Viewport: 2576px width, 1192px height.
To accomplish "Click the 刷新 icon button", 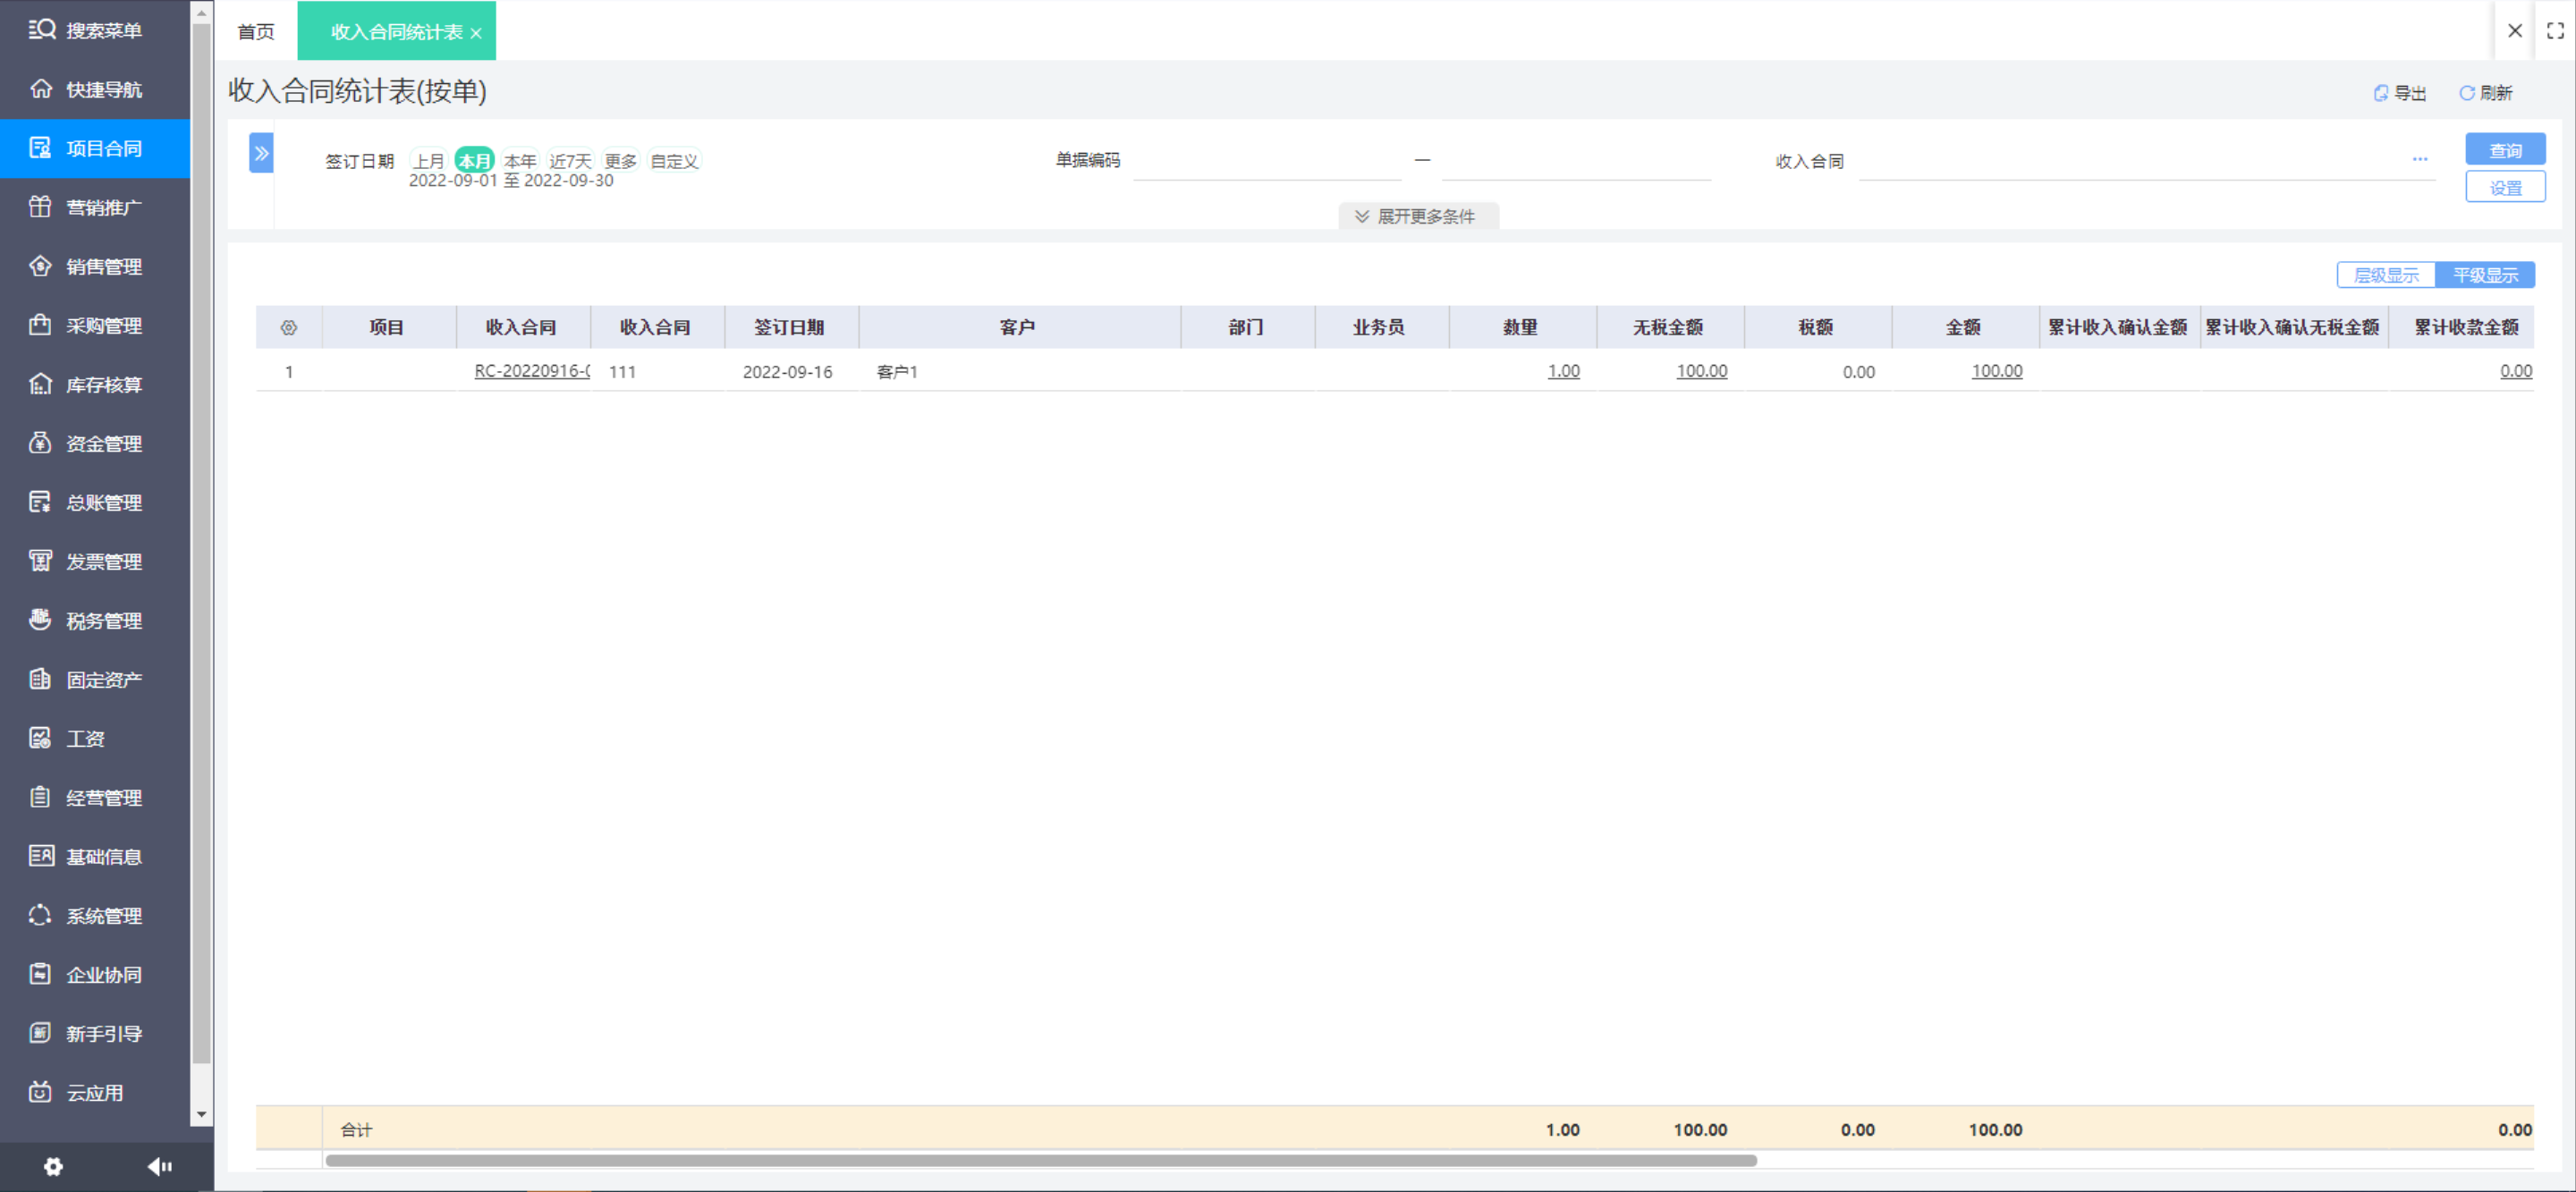I will click(x=2470, y=94).
